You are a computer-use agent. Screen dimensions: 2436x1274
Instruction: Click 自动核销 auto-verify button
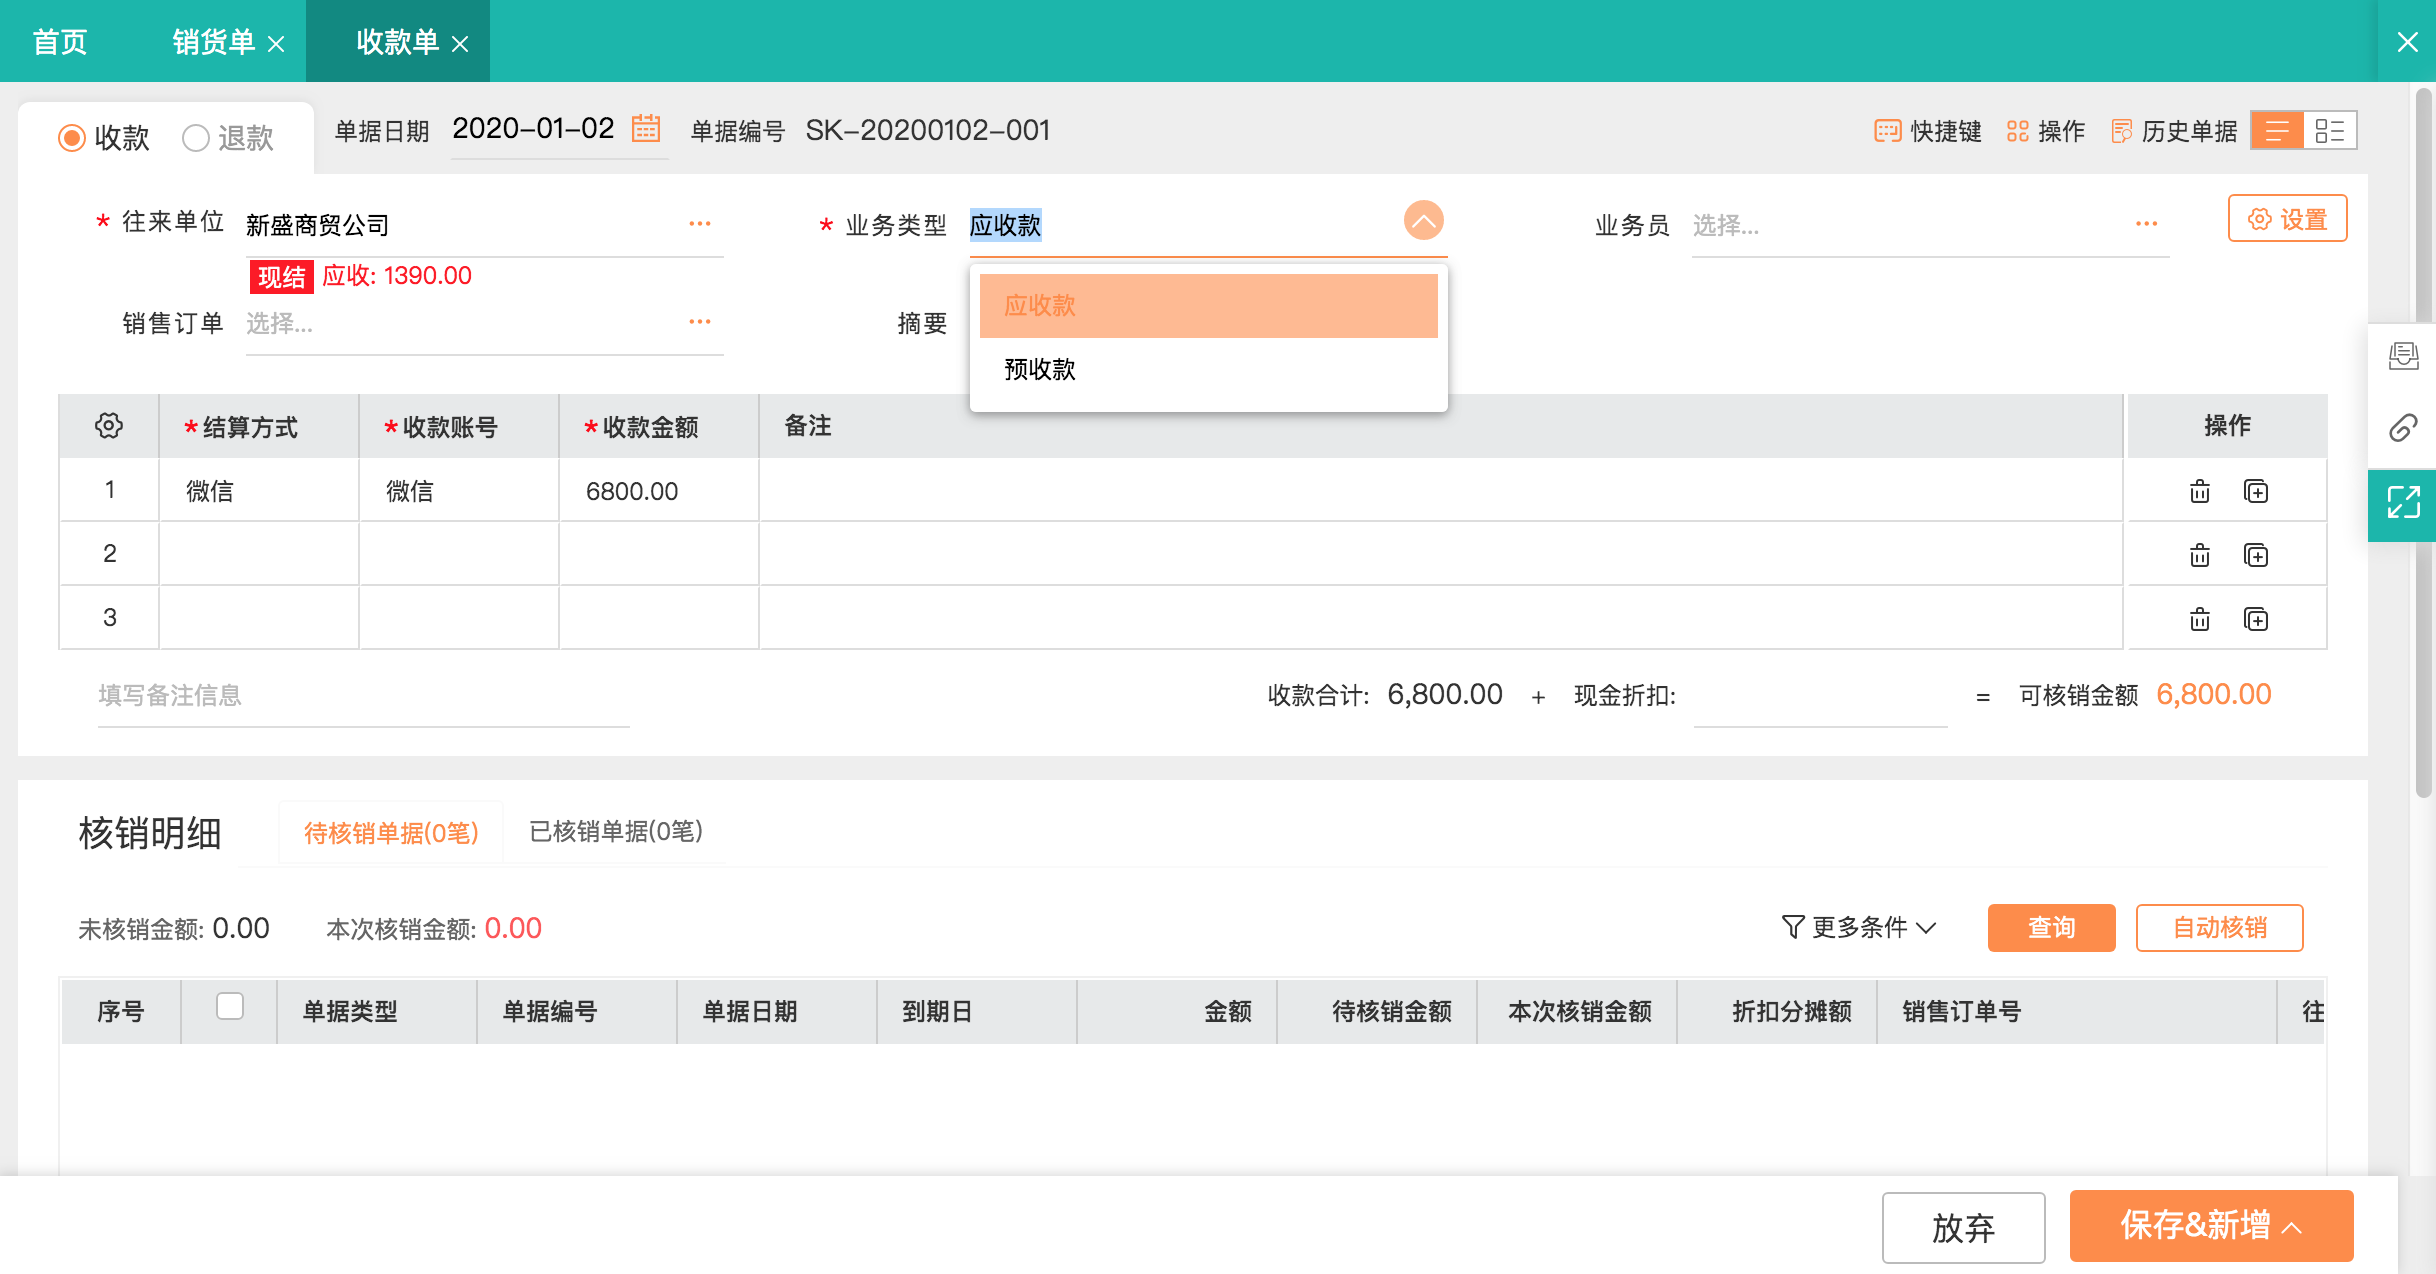[2222, 928]
